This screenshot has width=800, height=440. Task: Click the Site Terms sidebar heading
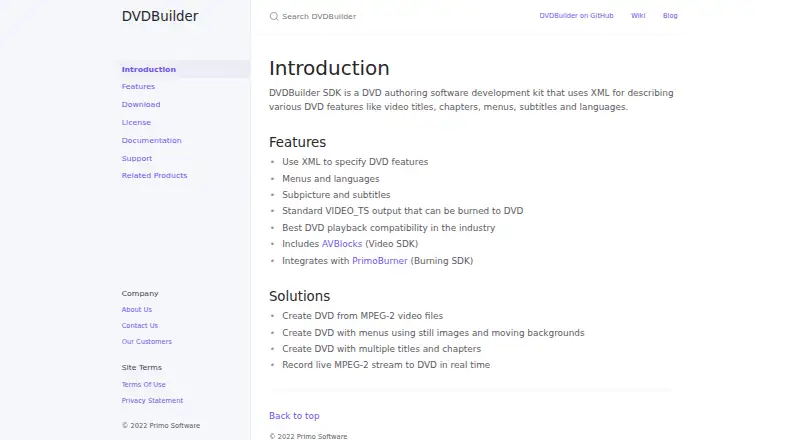tap(141, 368)
